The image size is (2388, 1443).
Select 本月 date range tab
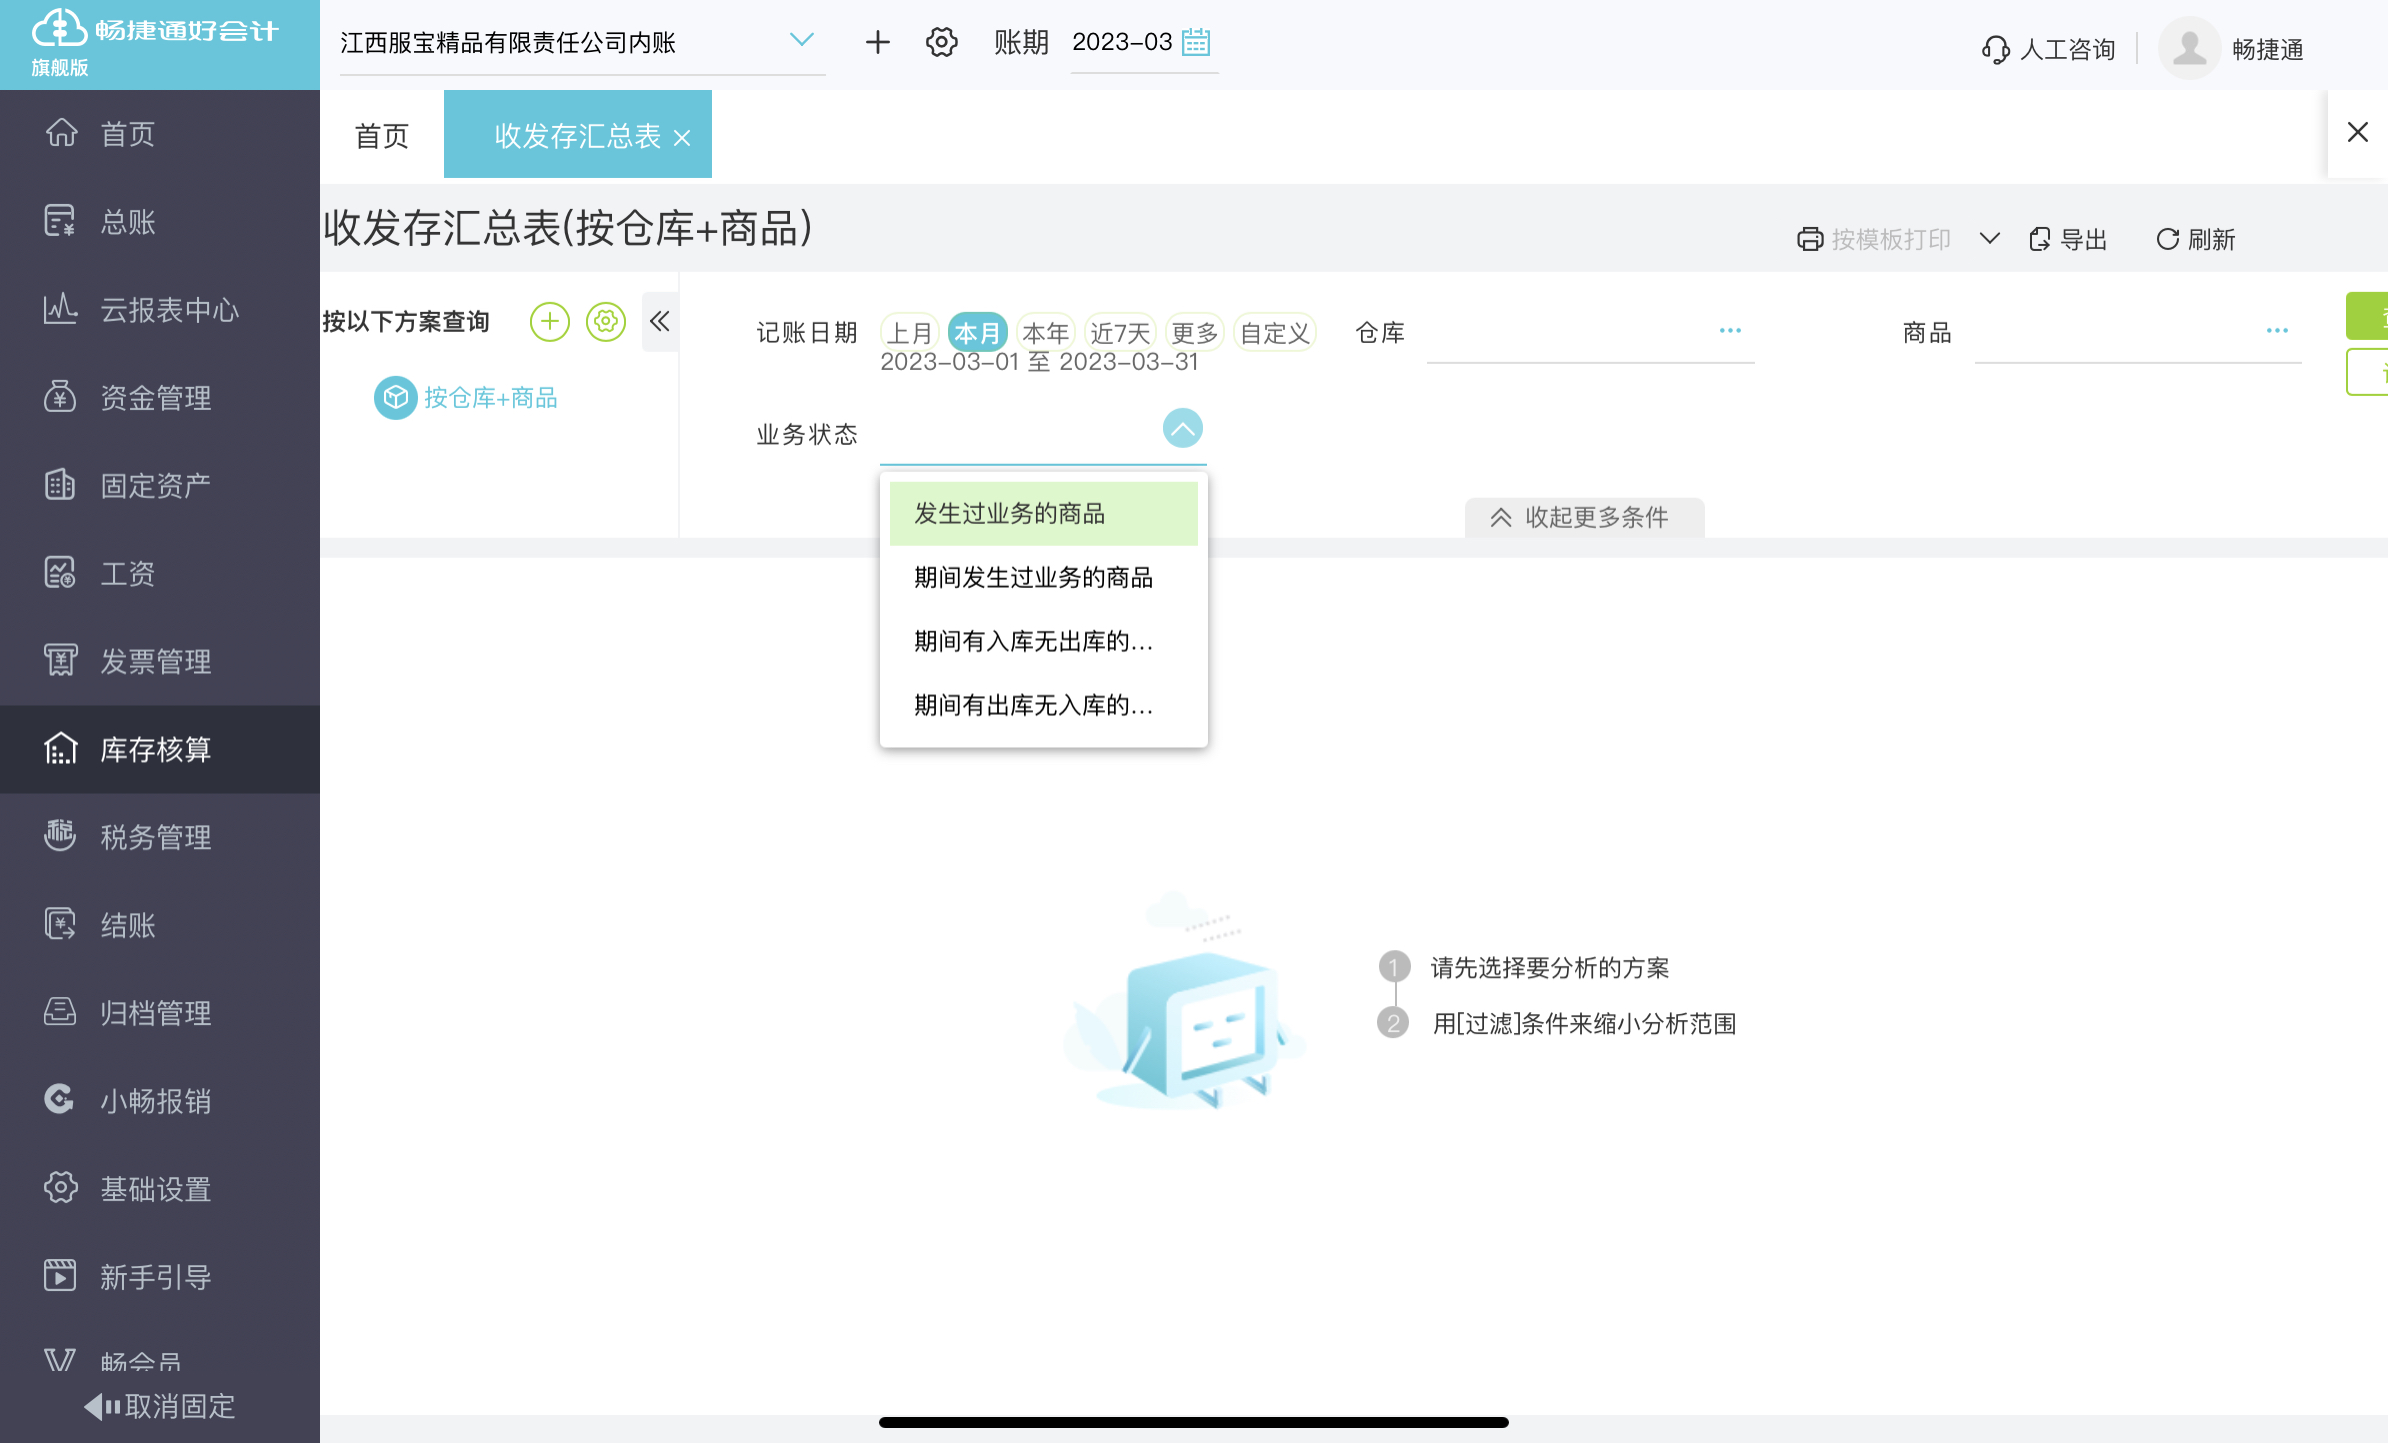pos(974,331)
